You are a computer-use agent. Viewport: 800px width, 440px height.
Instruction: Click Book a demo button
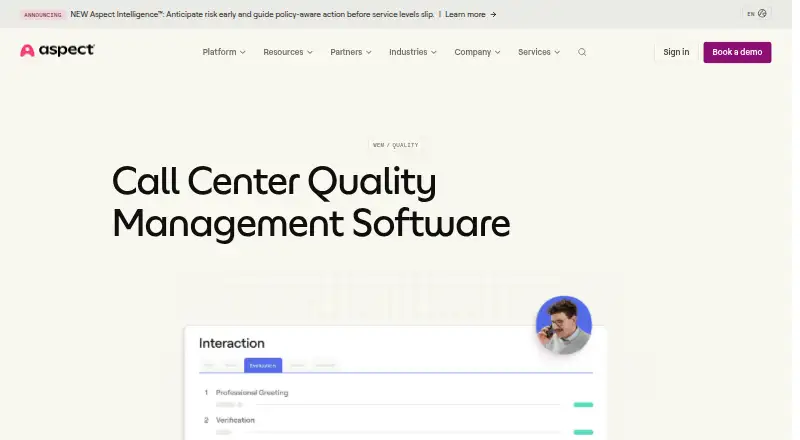coord(737,52)
